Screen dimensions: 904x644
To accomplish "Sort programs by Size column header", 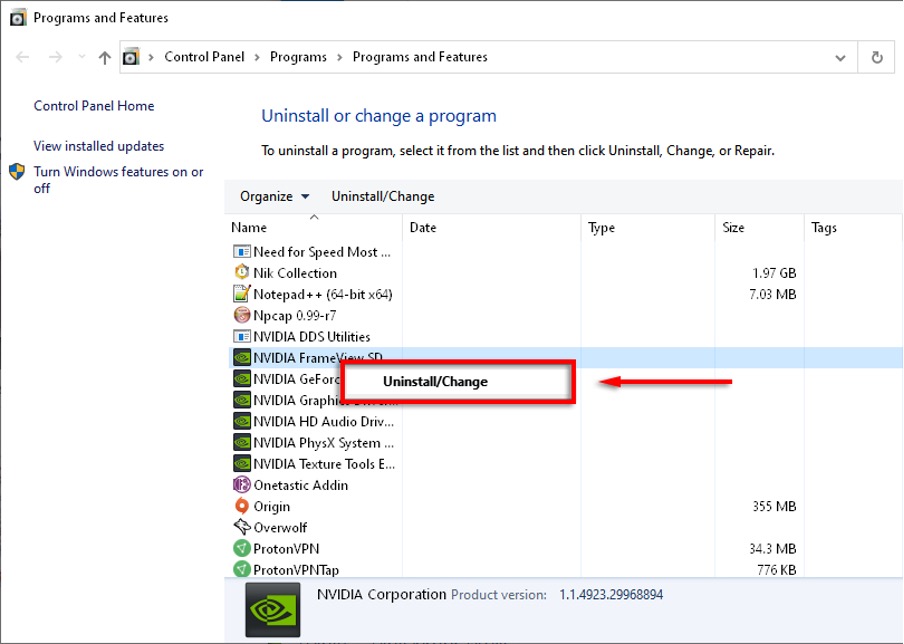I will [x=733, y=228].
